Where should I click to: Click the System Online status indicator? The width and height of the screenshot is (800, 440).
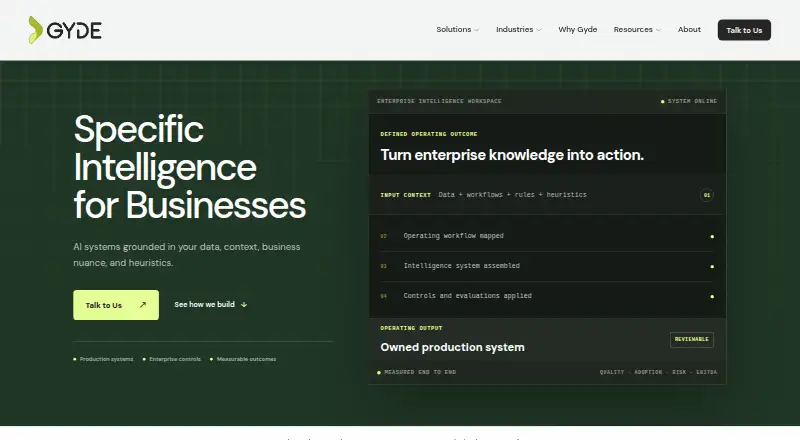[689, 101]
